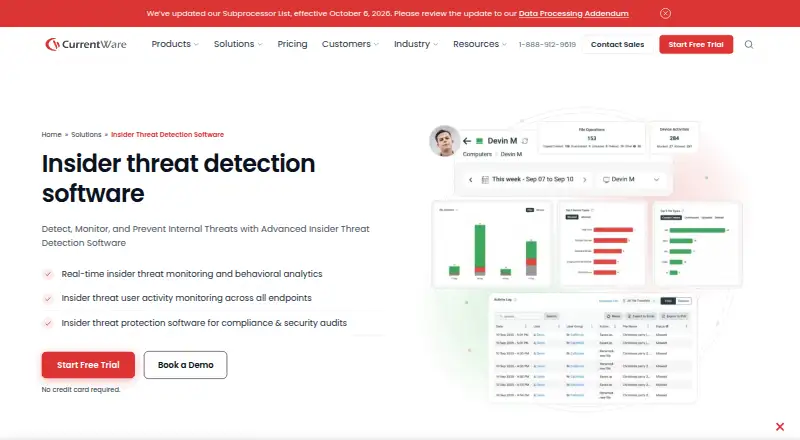
Task: Click the Contact Sales button
Action: coord(617,44)
